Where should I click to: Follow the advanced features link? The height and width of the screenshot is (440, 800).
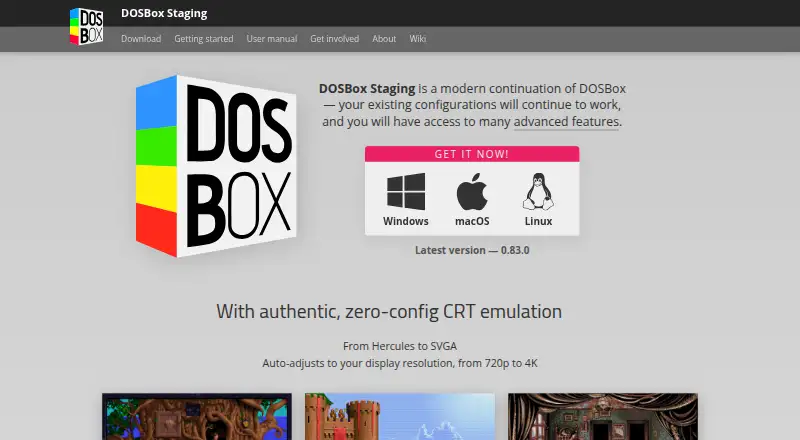(566, 121)
